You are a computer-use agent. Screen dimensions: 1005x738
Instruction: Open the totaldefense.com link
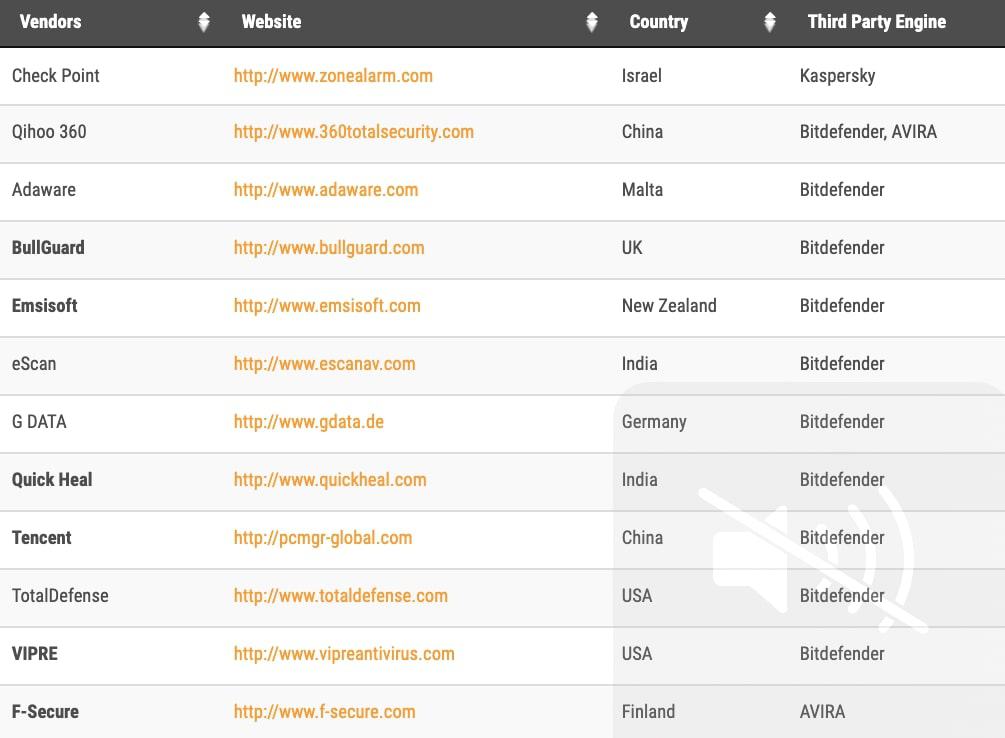pyautogui.click(x=340, y=596)
